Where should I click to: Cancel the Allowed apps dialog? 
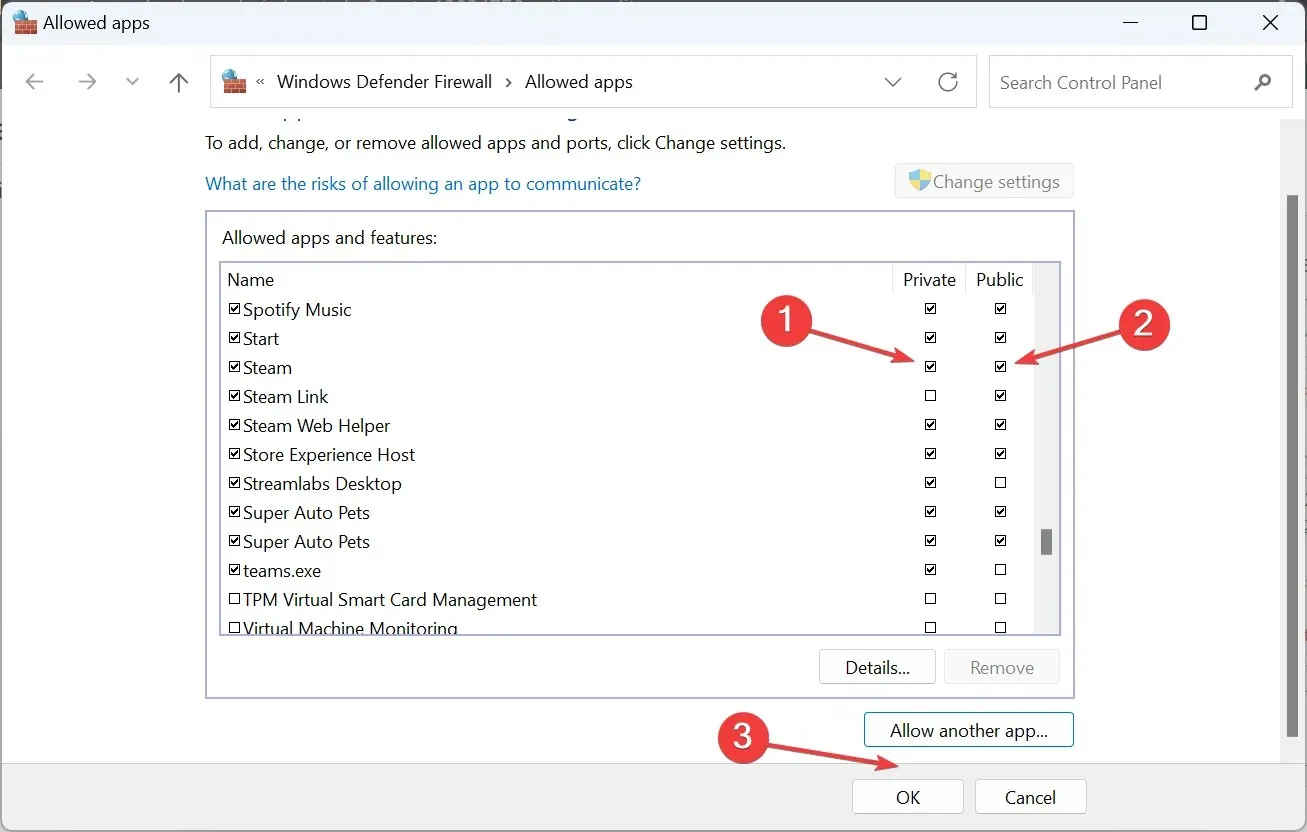pyautogui.click(x=1030, y=797)
